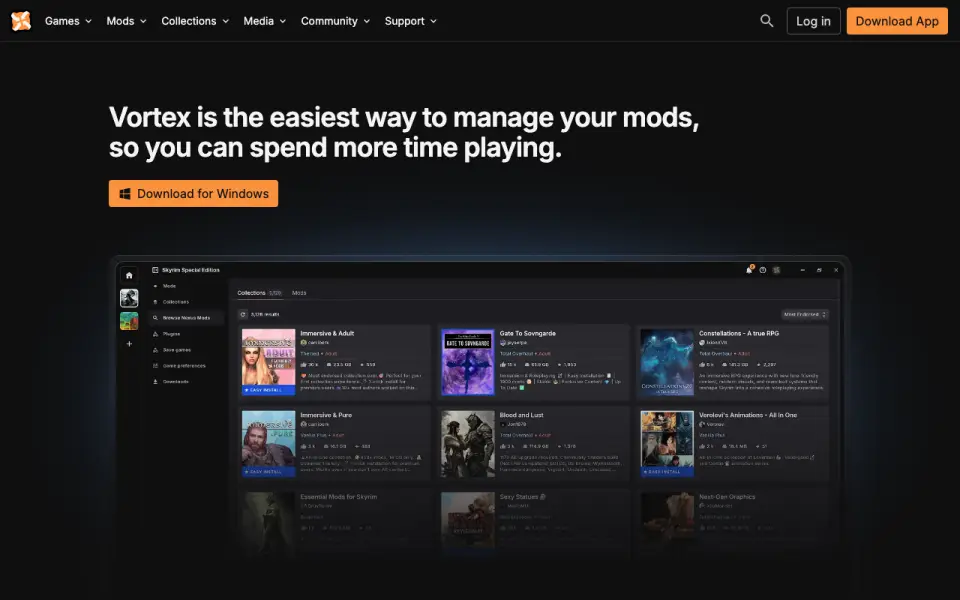960x600 pixels.
Task: Open Verolevi's Animations cover image
Action: pos(667,444)
